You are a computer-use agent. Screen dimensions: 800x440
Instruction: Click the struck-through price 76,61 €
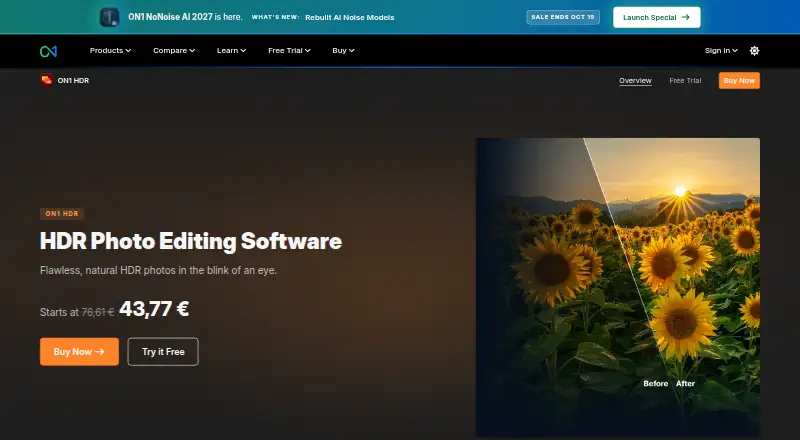pyautogui.click(x=97, y=312)
